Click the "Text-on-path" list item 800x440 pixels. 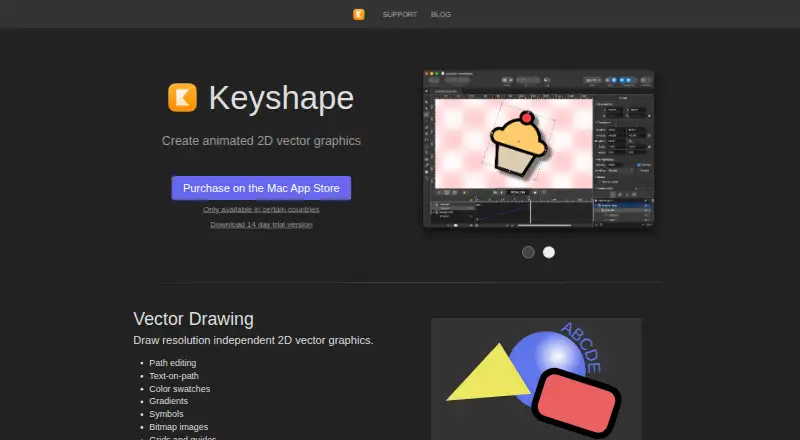174,376
